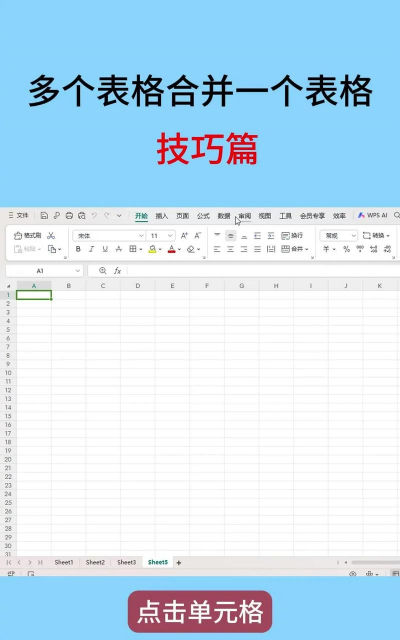Click the Cut scissors icon

click(x=51, y=236)
